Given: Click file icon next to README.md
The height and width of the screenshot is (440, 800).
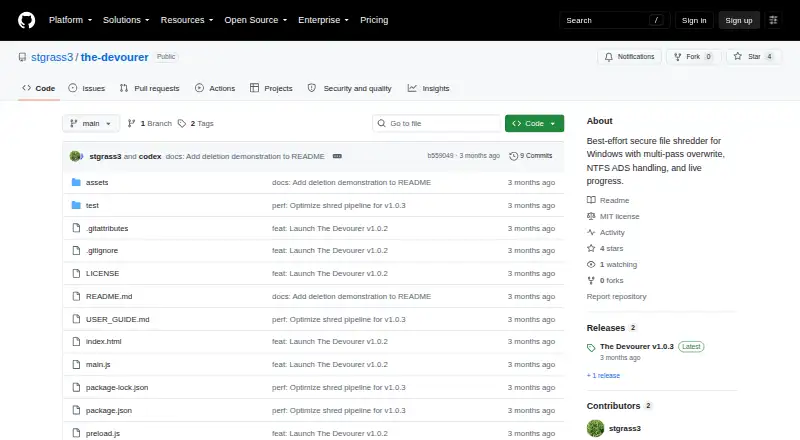Looking at the screenshot, I should point(76,297).
